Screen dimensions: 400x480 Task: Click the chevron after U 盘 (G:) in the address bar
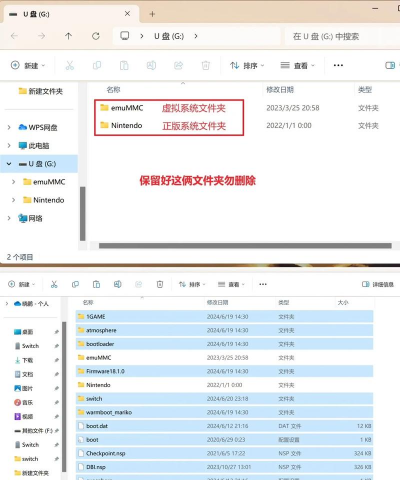pyautogui.click(x=196, y=36)
